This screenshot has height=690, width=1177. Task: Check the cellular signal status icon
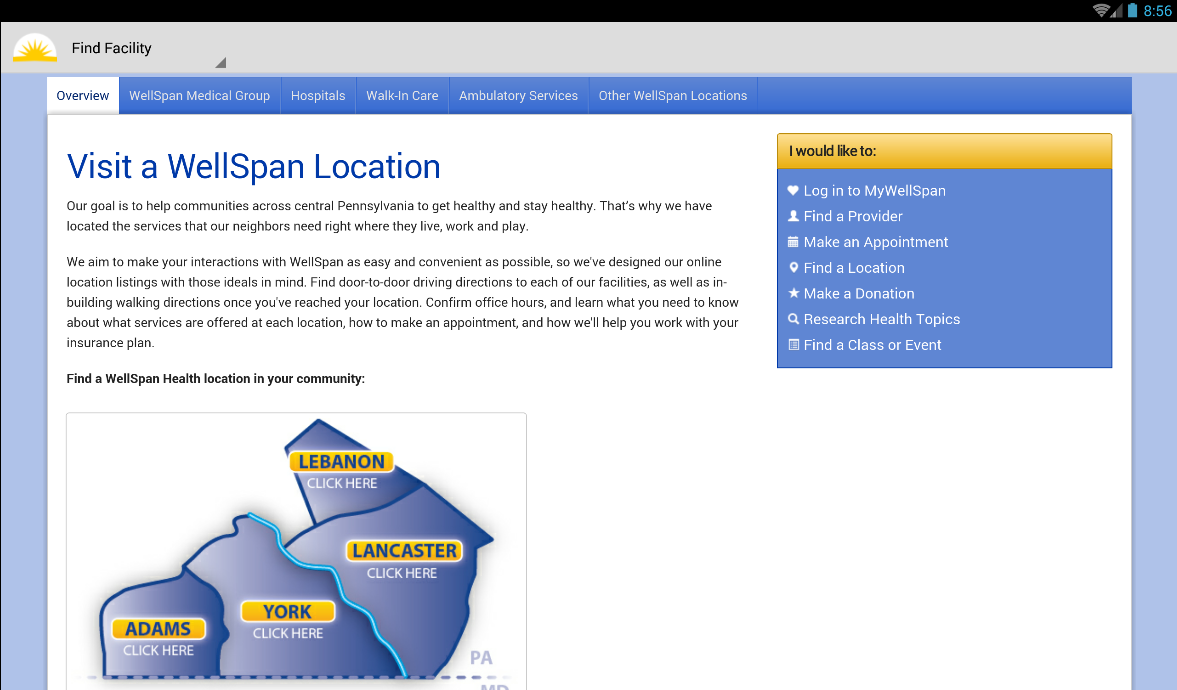coord(1116,11)
